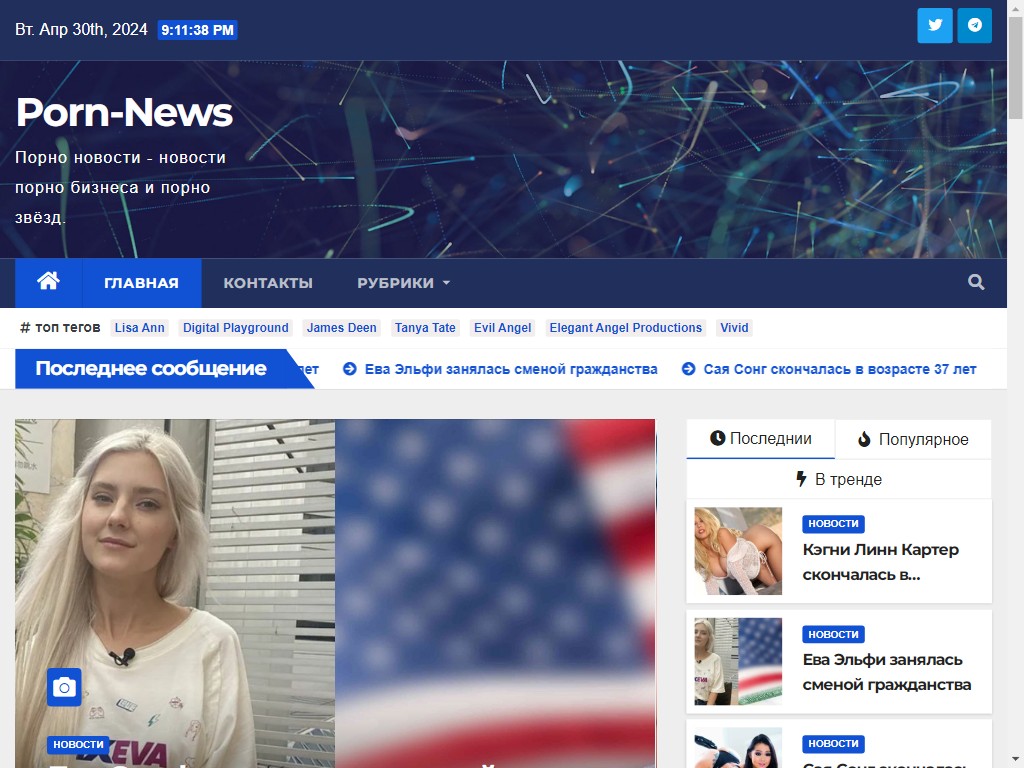Open search via magnifier icon
The height and width of the screenshot is (768, 1024).
click(x=976, y=283)
